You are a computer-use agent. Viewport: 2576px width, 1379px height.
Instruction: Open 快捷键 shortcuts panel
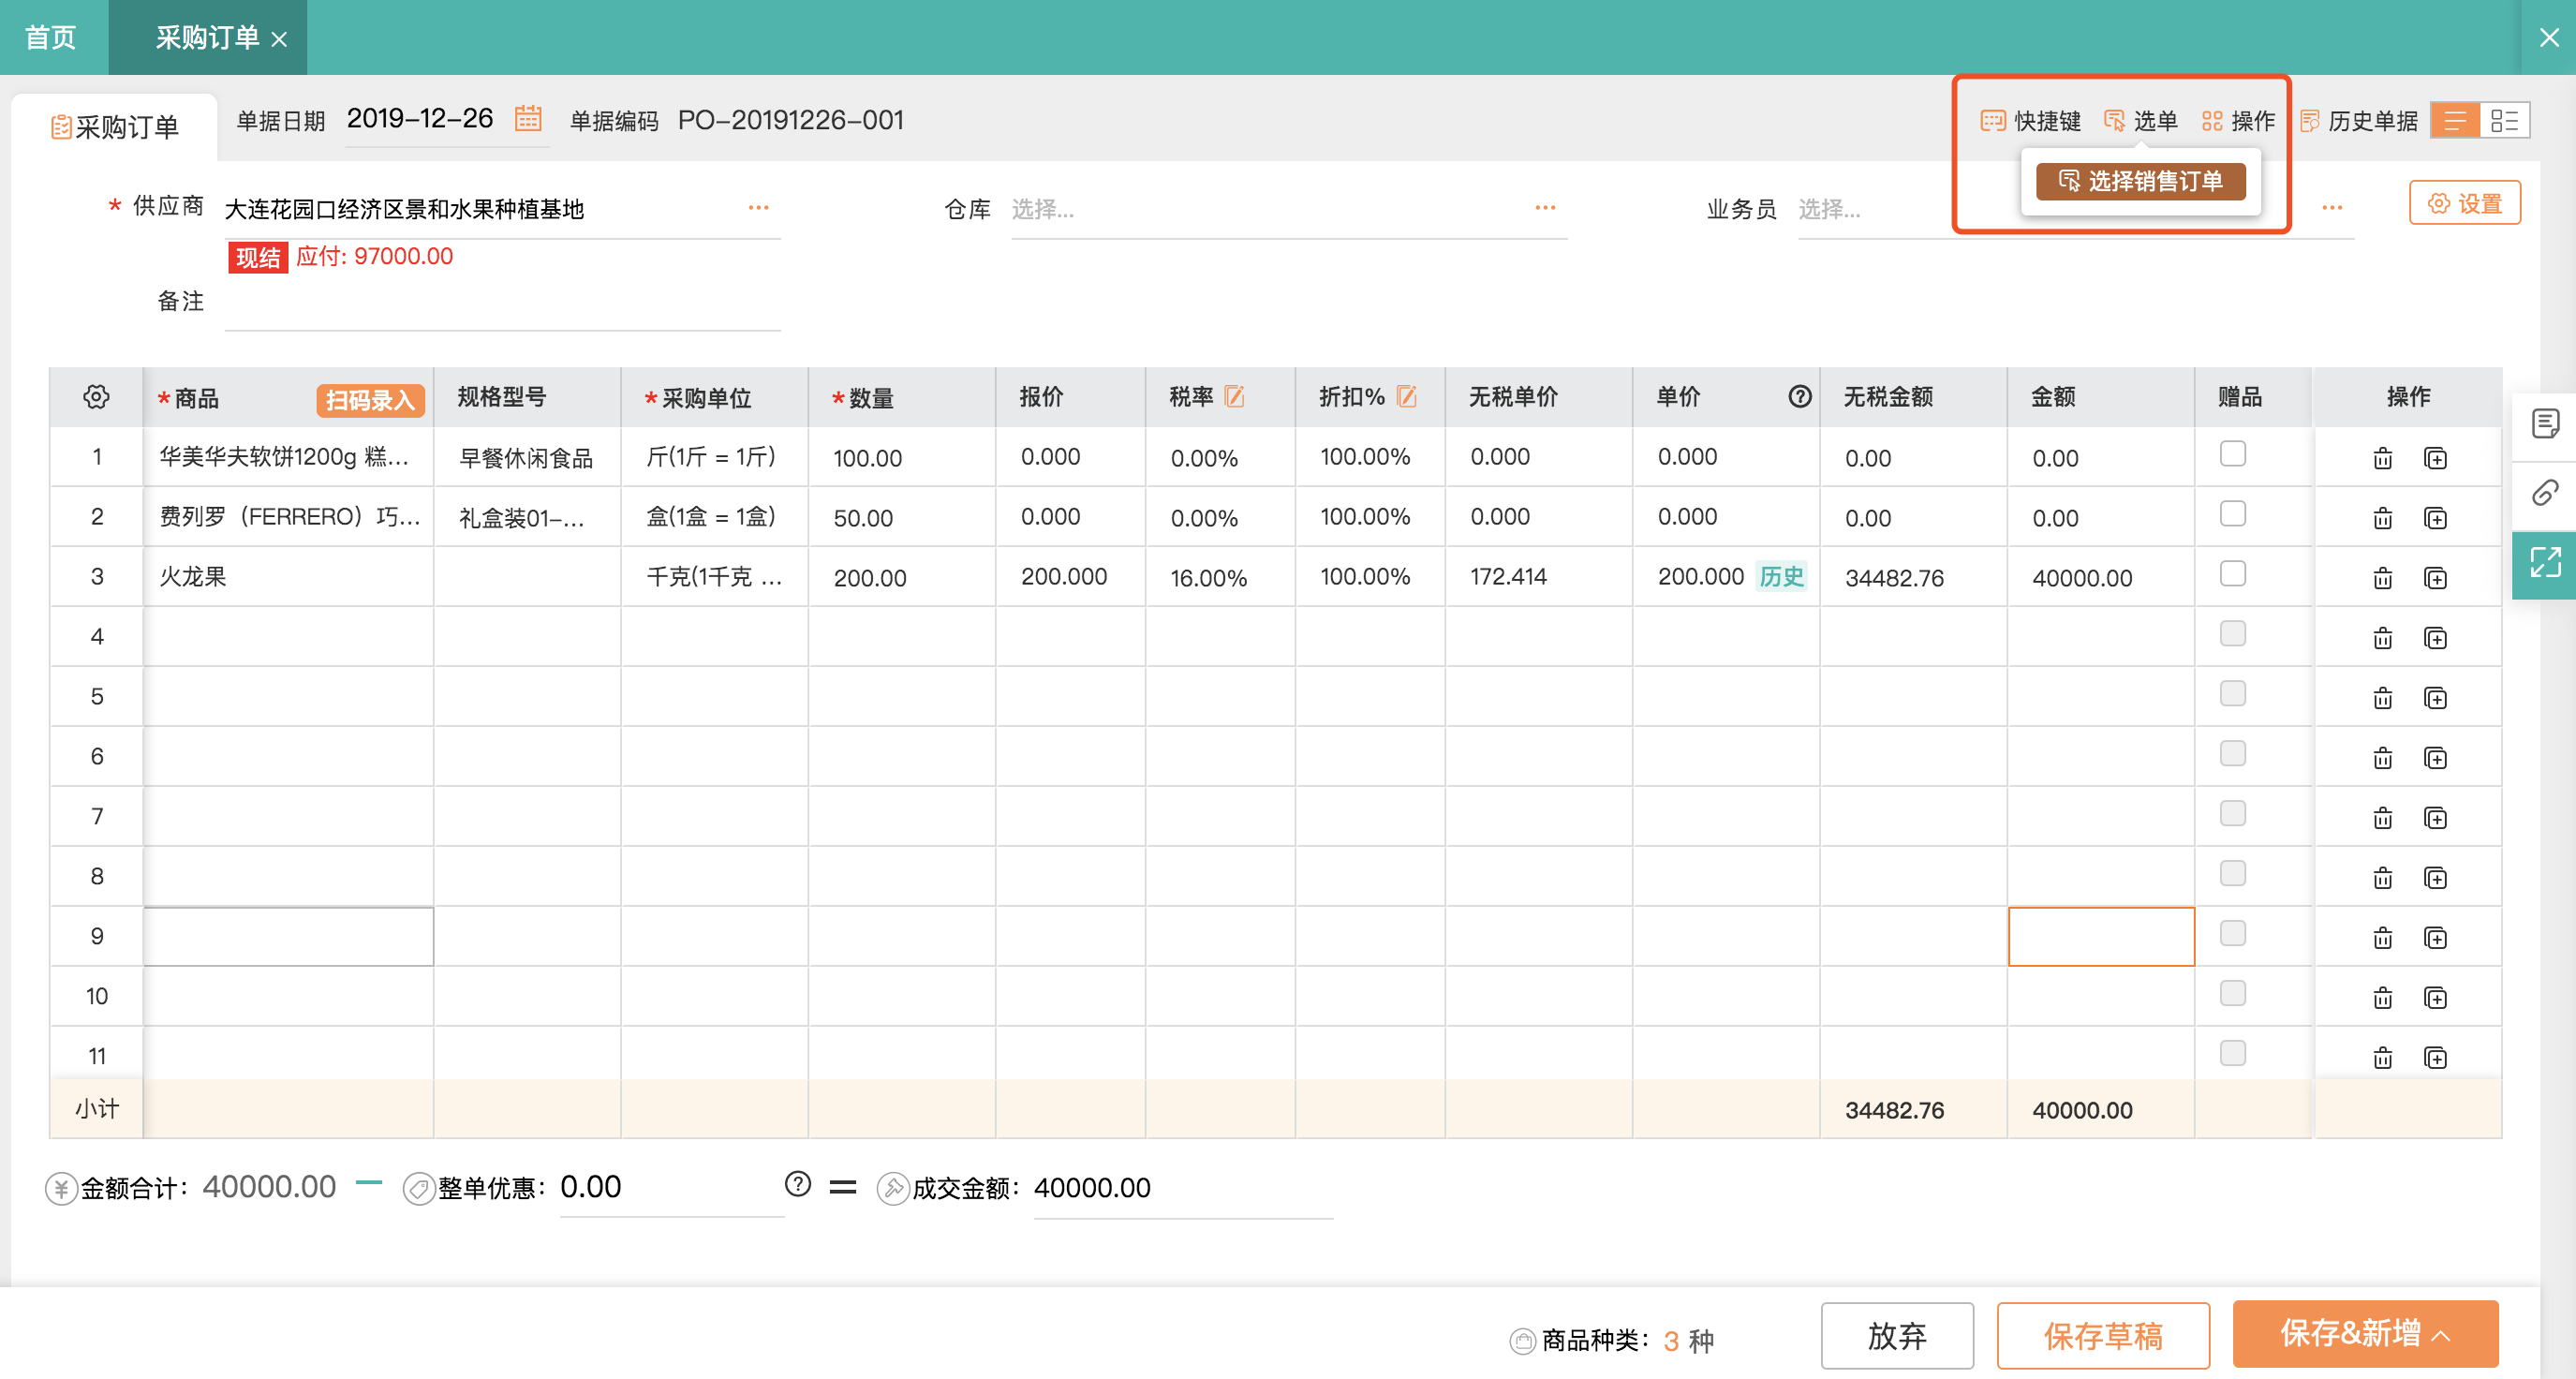click(x=2029, y=118)
